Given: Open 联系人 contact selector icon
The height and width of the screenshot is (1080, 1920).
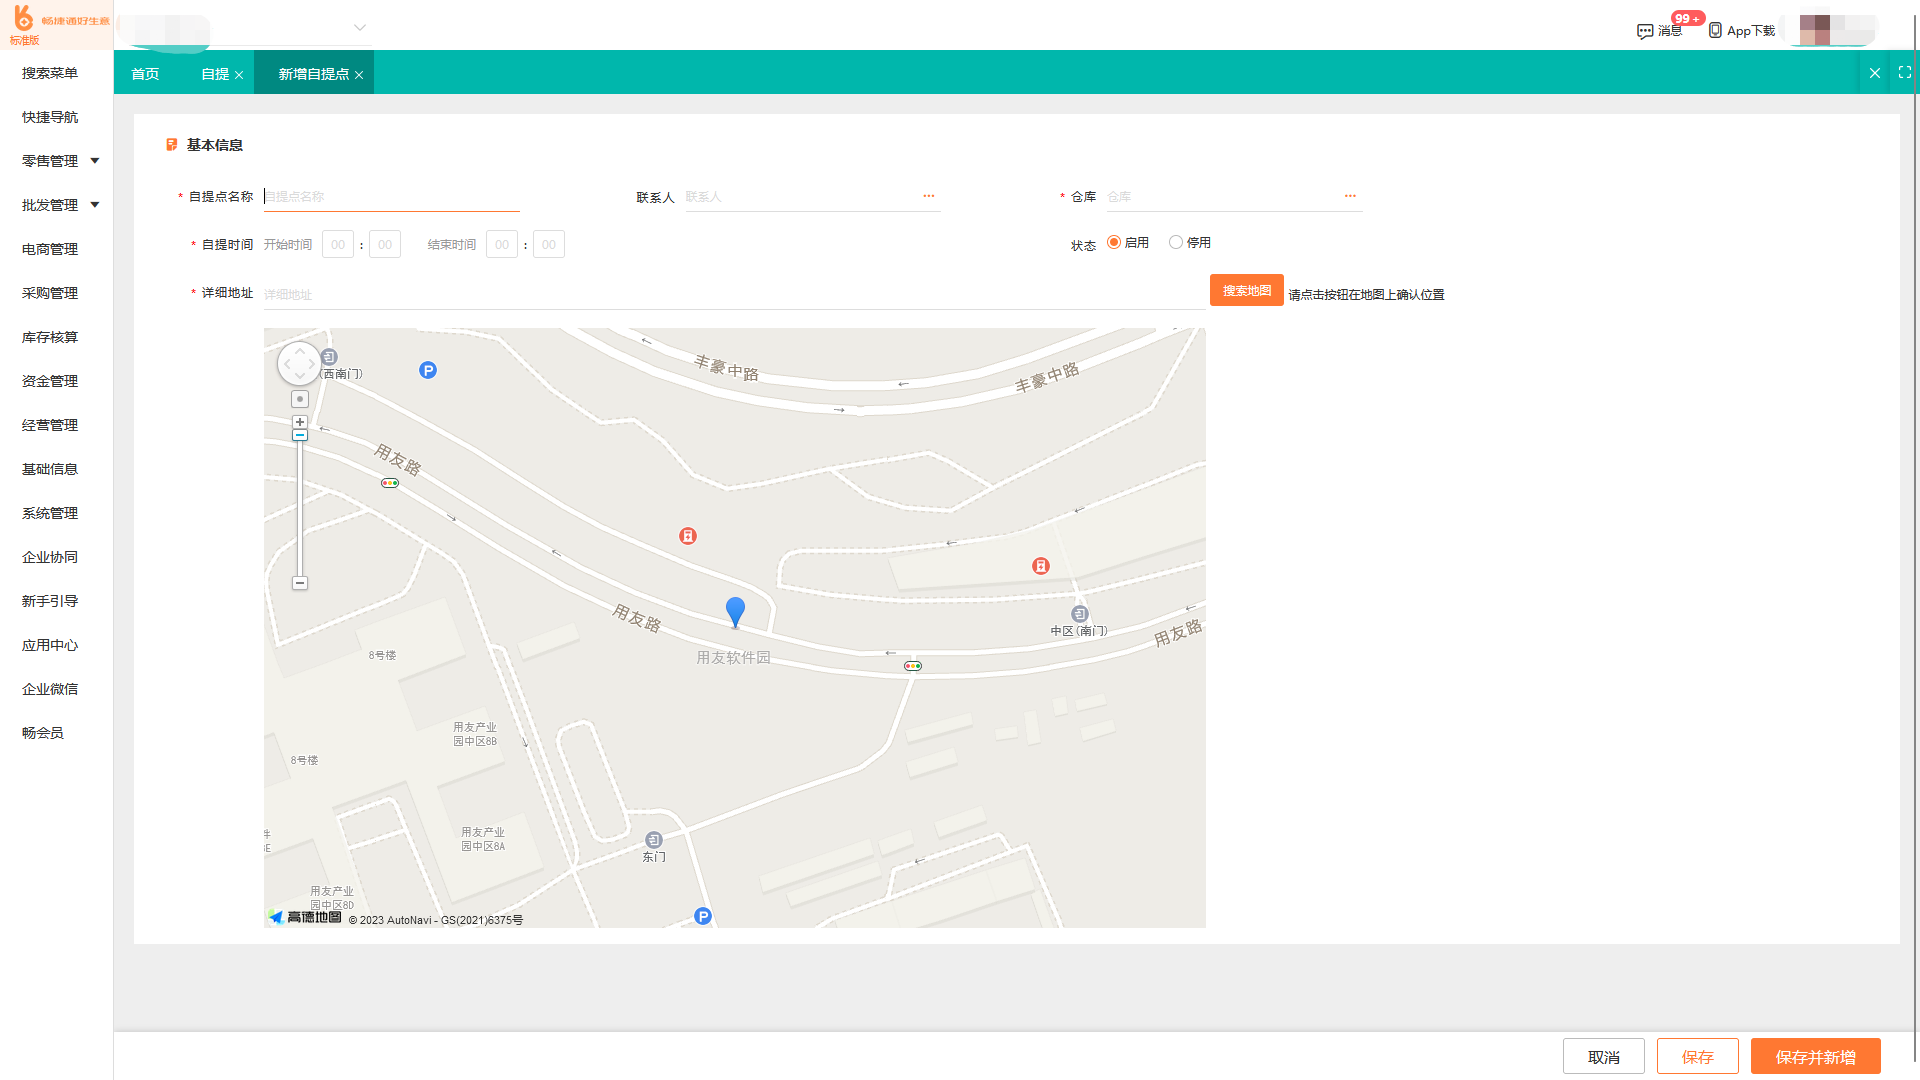Looking at the screenshot, I should click(x=928, y=195).
